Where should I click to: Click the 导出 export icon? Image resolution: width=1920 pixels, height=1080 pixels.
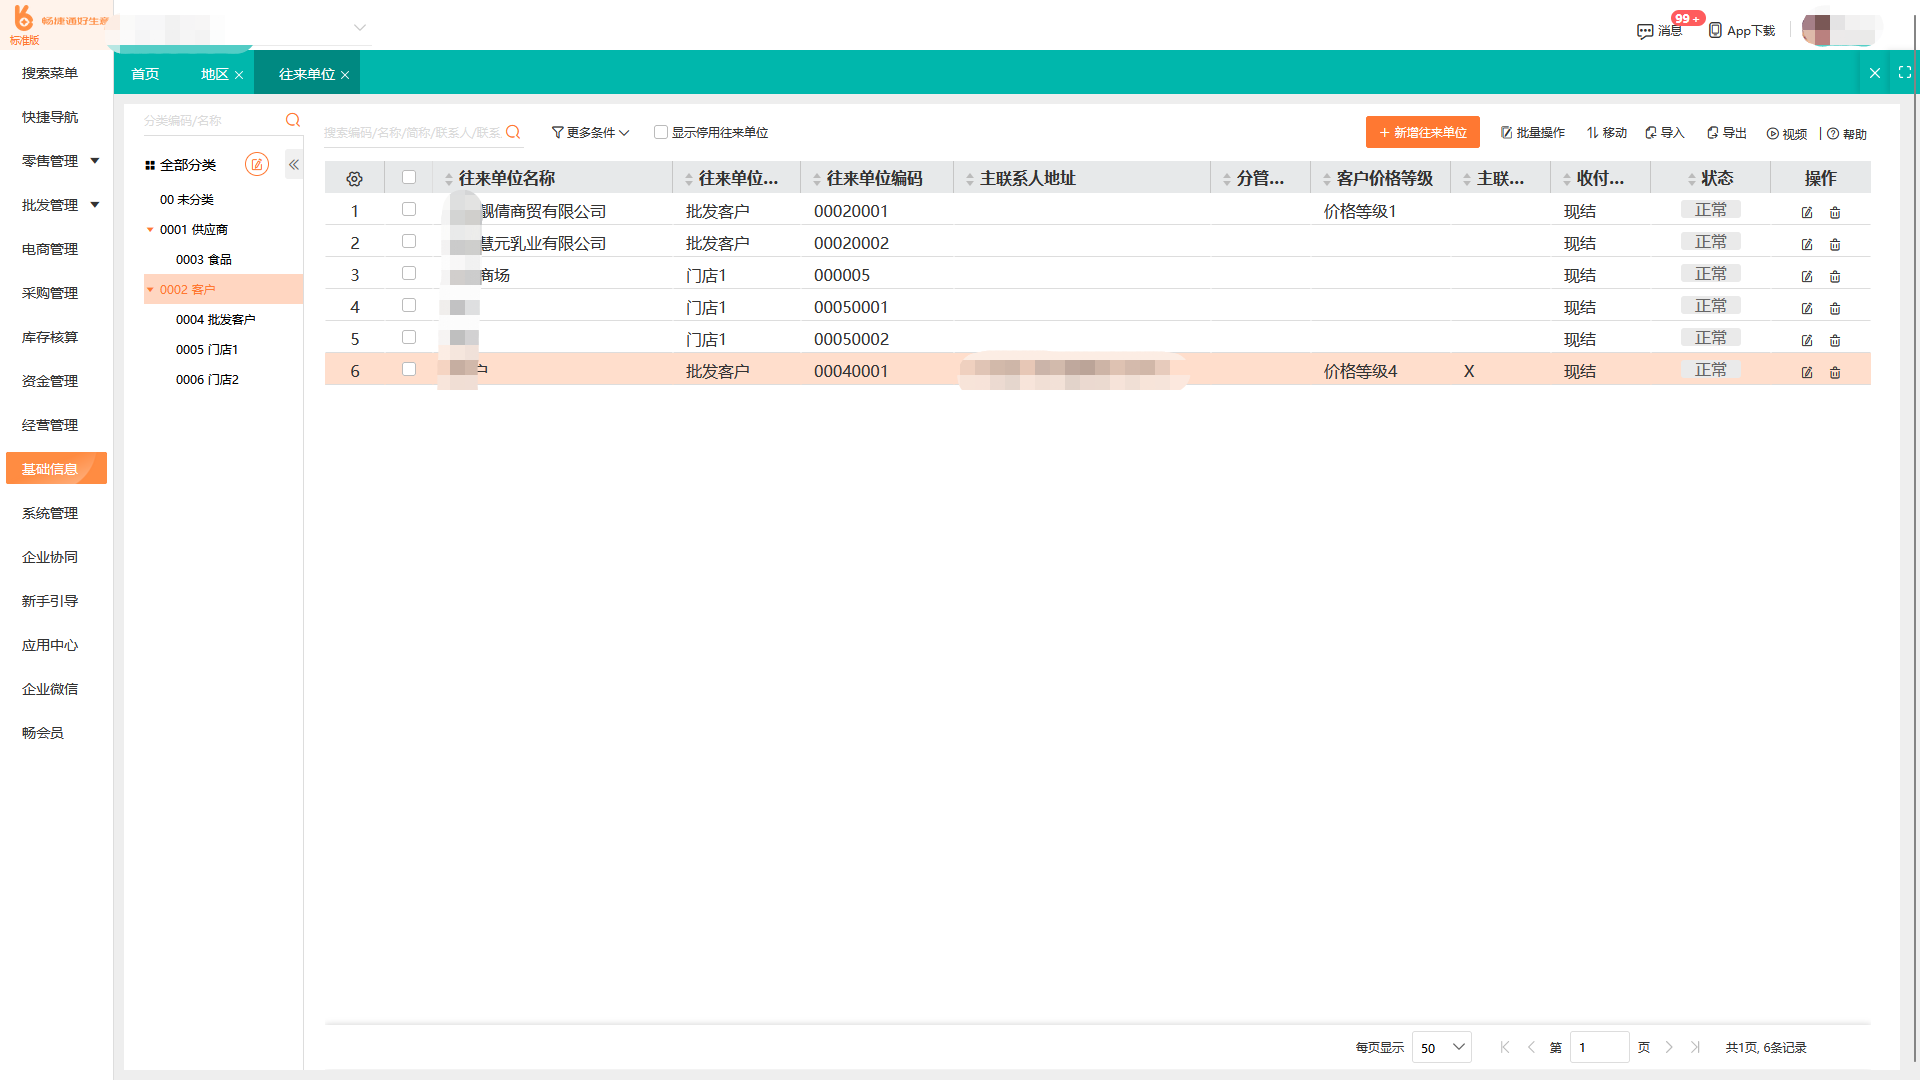(x=1726, y=131)
